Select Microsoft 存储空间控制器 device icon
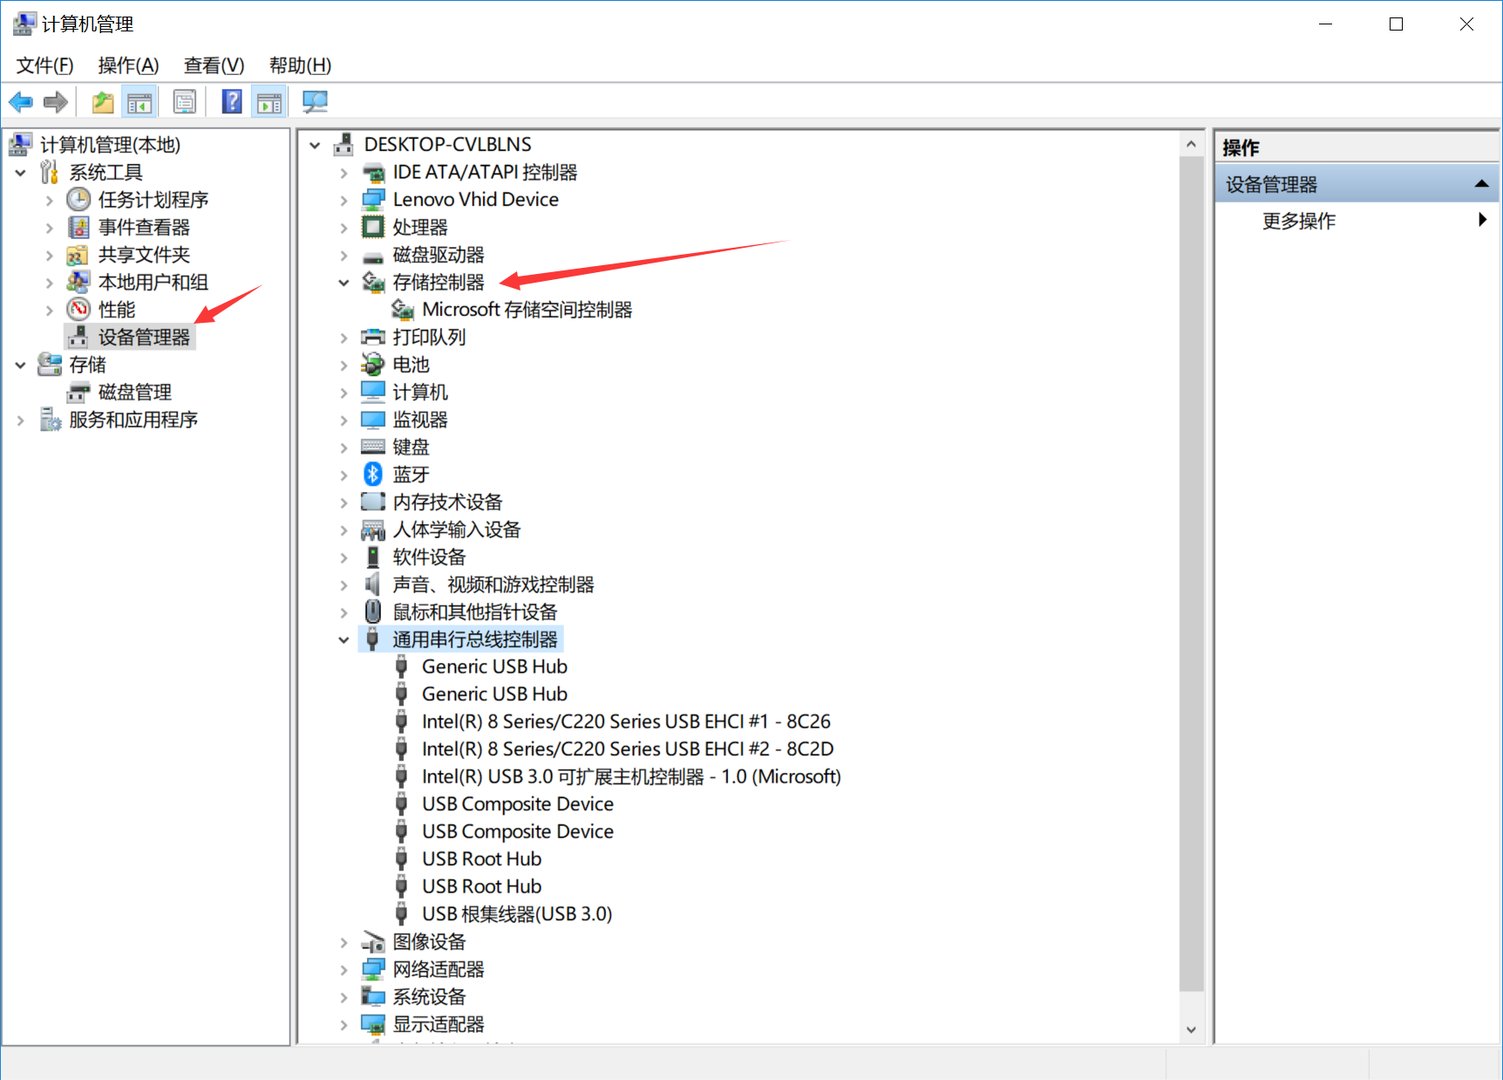1503x1080 pixels. (x=403, y=310)
